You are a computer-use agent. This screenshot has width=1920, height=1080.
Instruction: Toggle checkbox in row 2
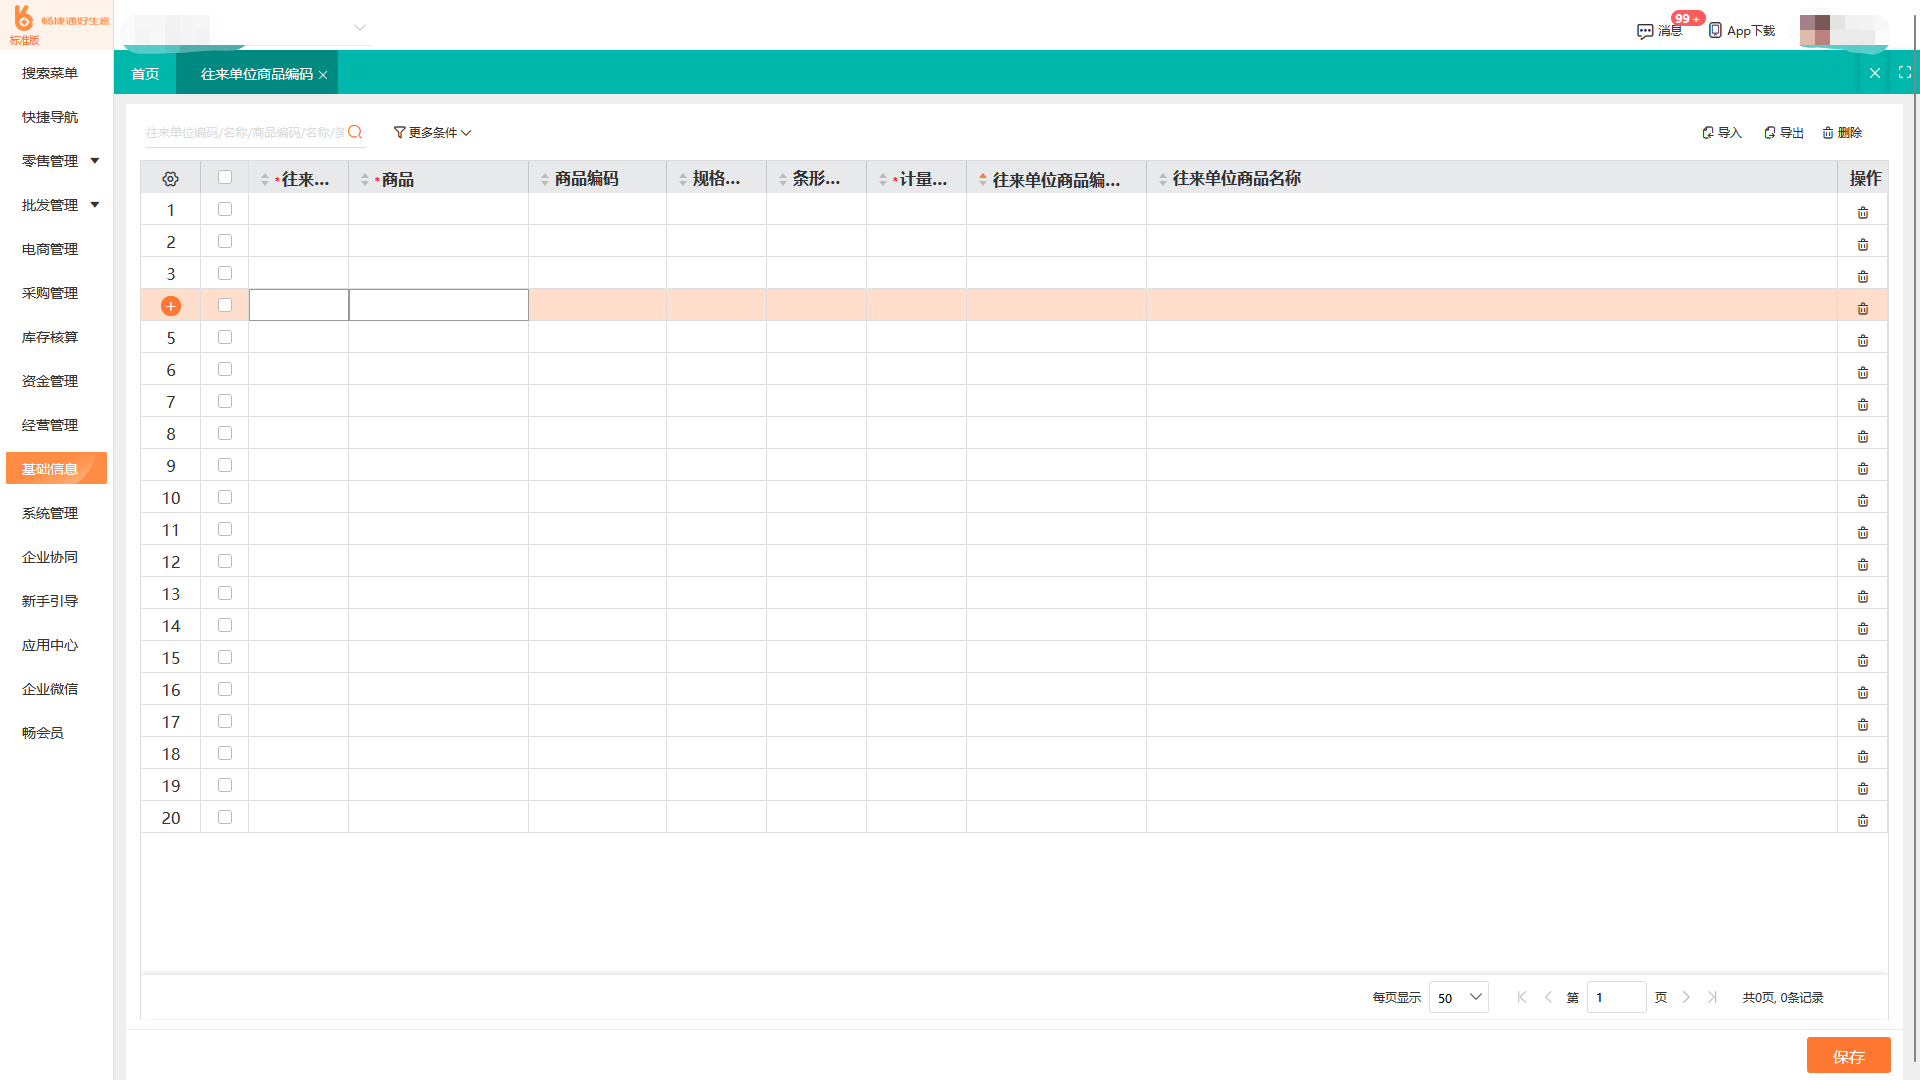[x=224, y=241]
